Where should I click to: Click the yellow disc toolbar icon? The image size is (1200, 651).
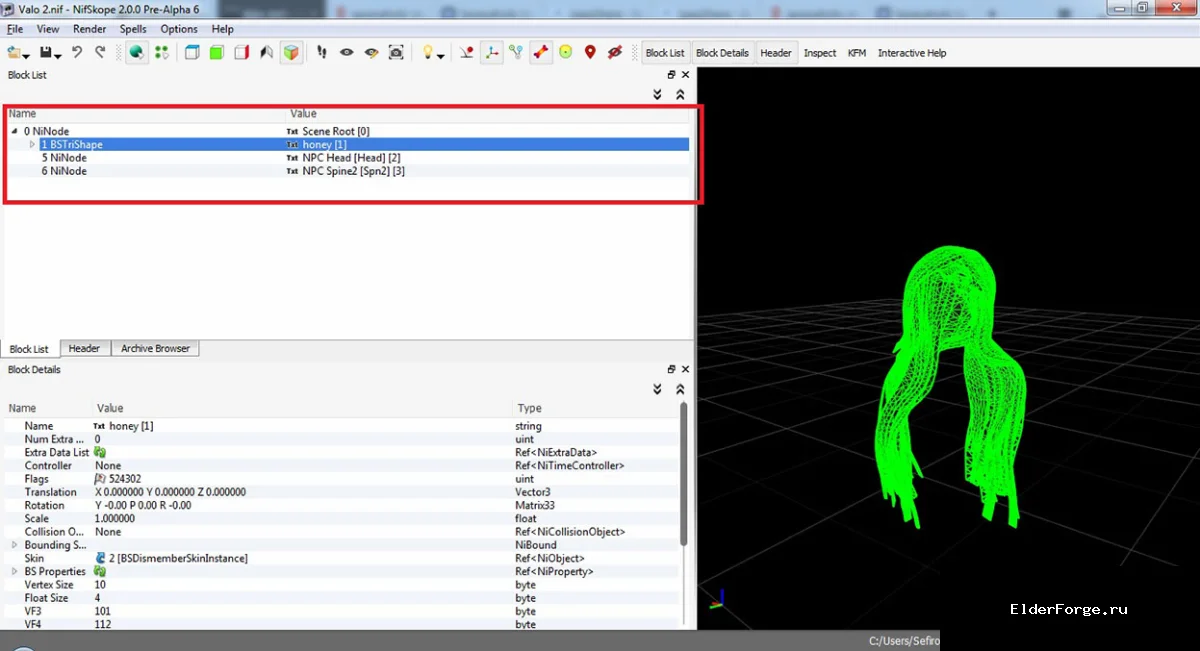[x=566, y=53]
